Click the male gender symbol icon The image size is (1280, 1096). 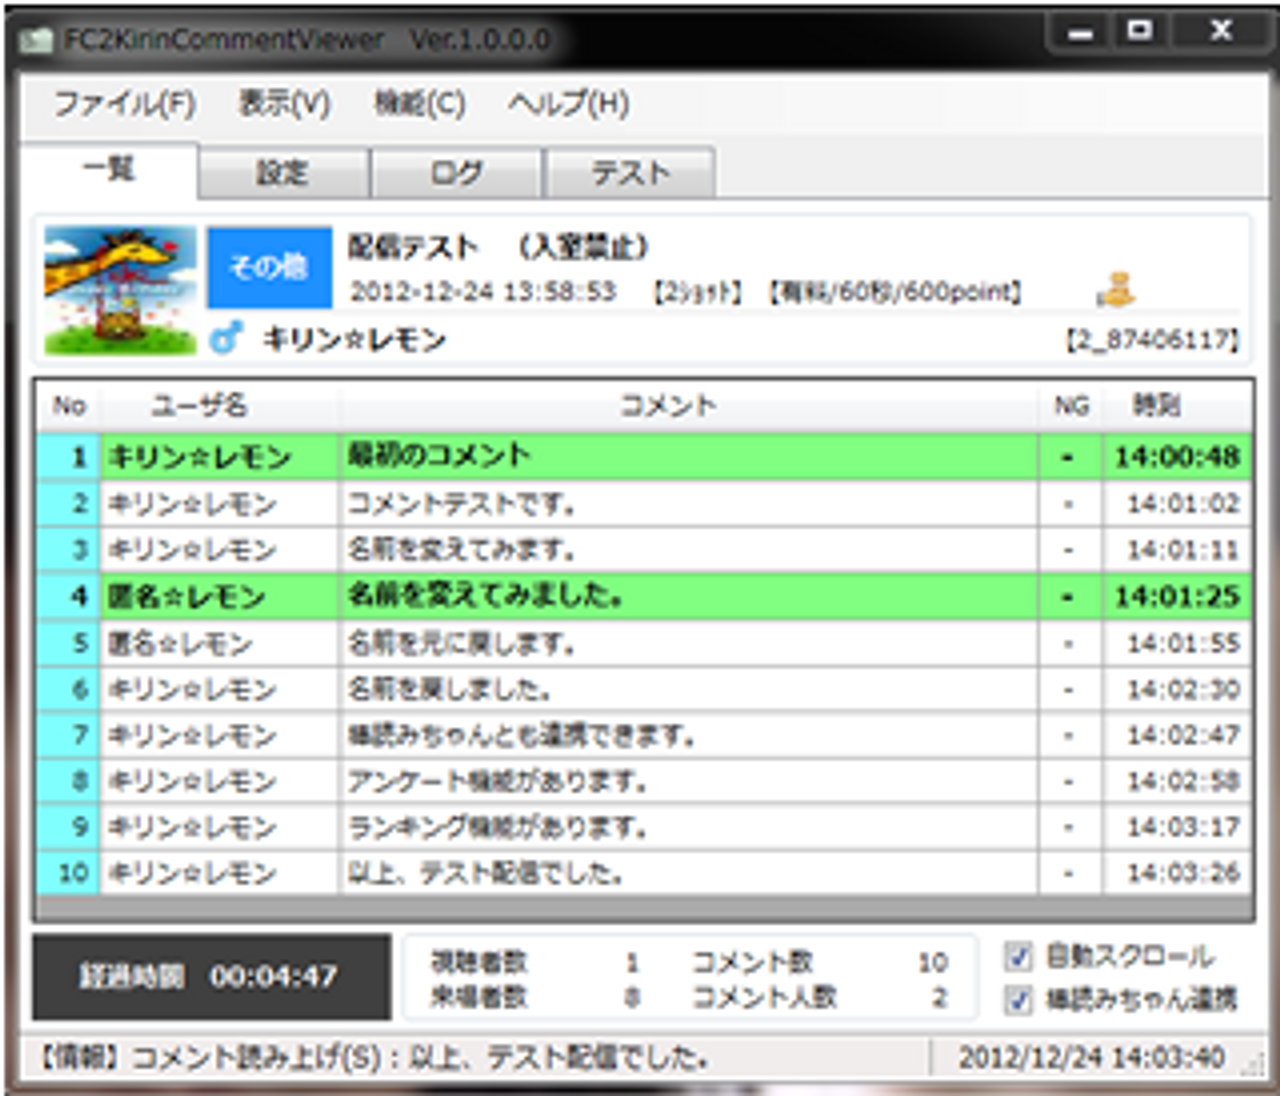[226, 338]
